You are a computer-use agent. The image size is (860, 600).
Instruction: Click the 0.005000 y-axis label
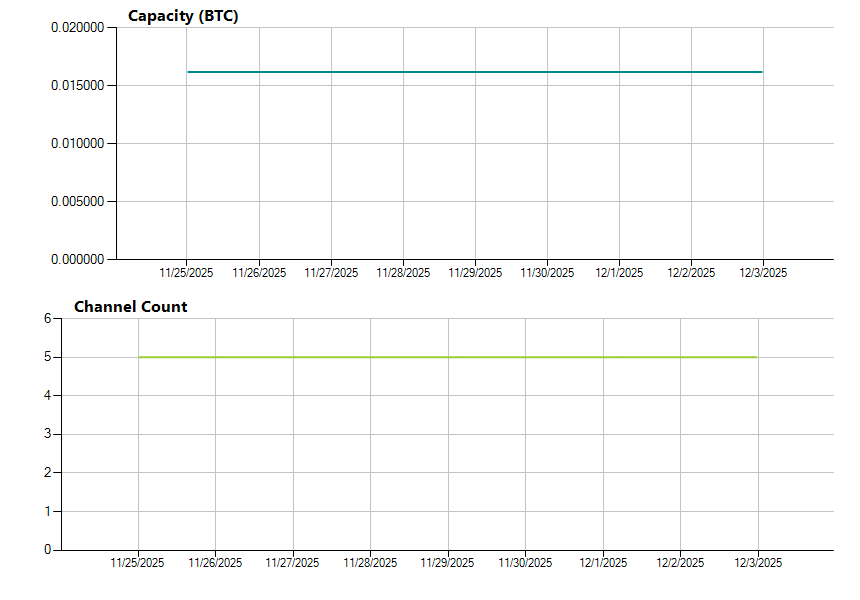77,201
